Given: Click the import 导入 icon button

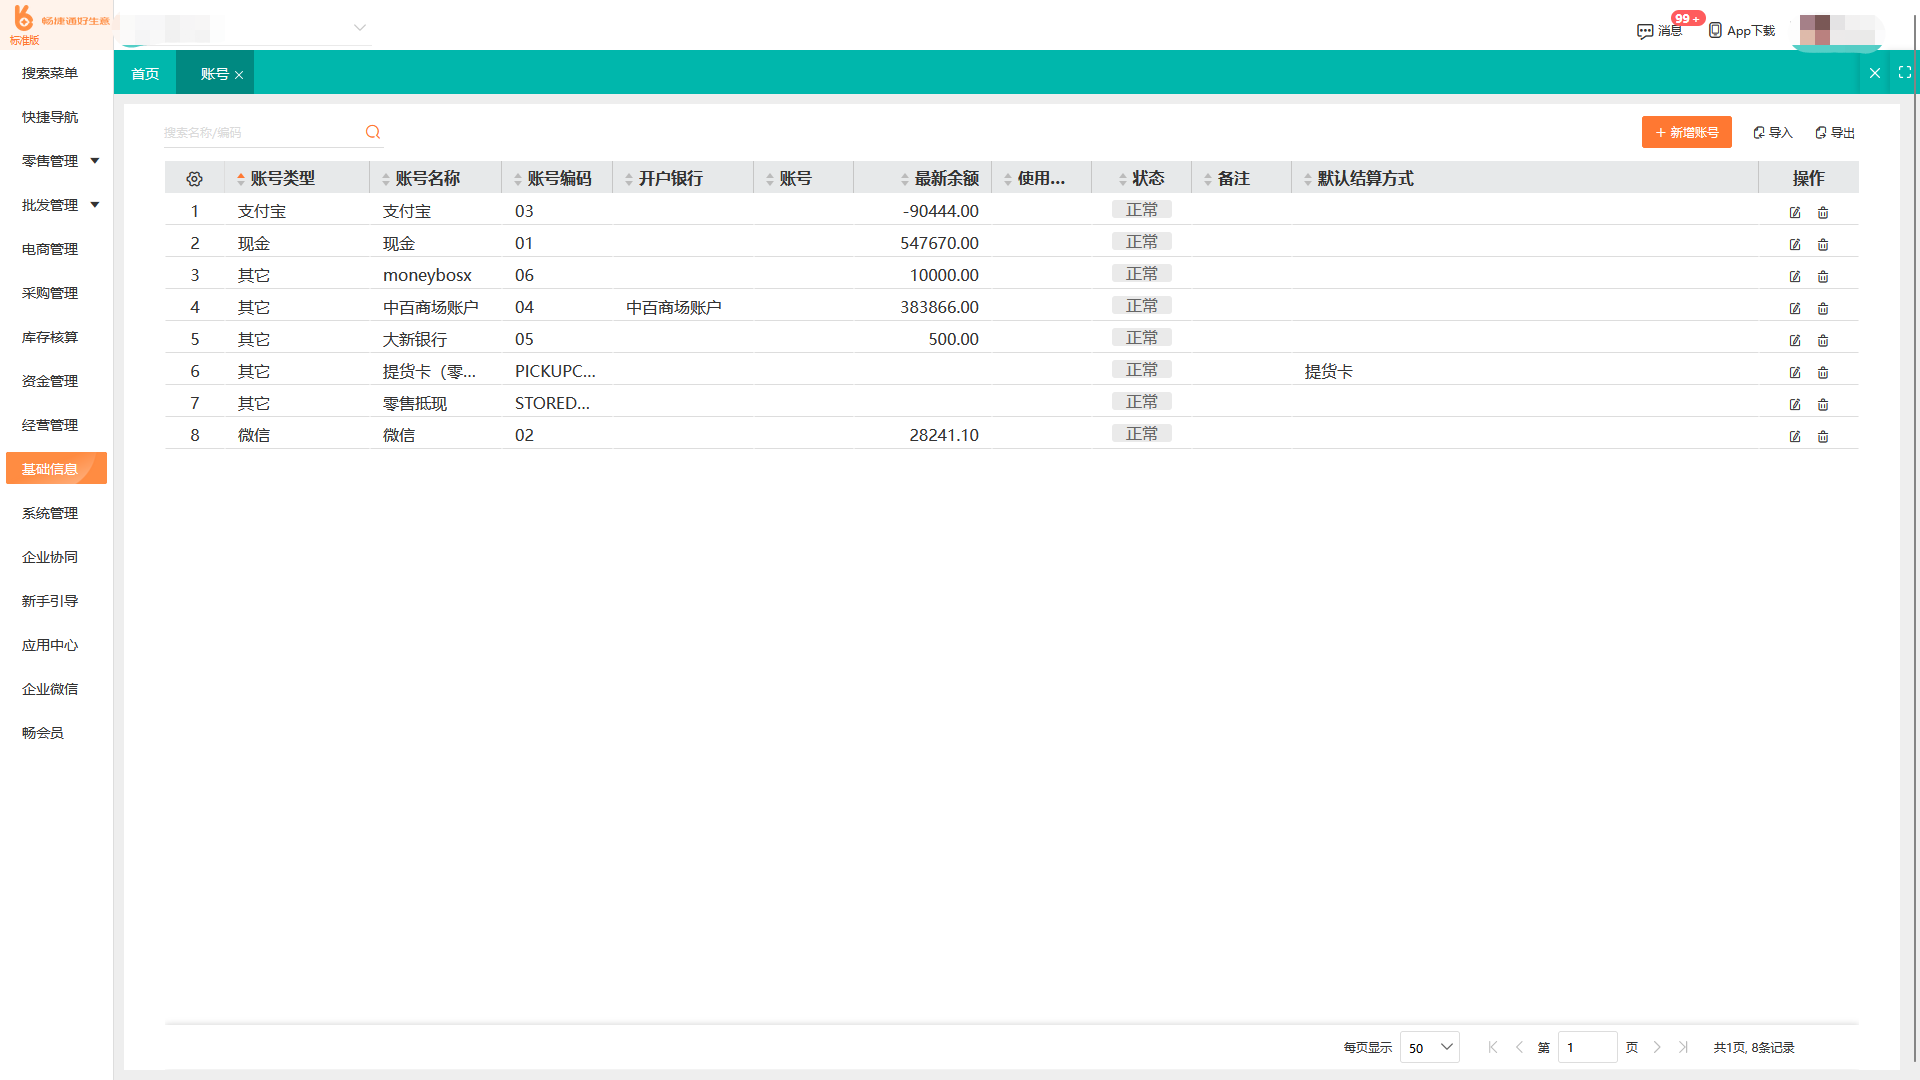Looking at the screenshot, I should (1774, 131).
